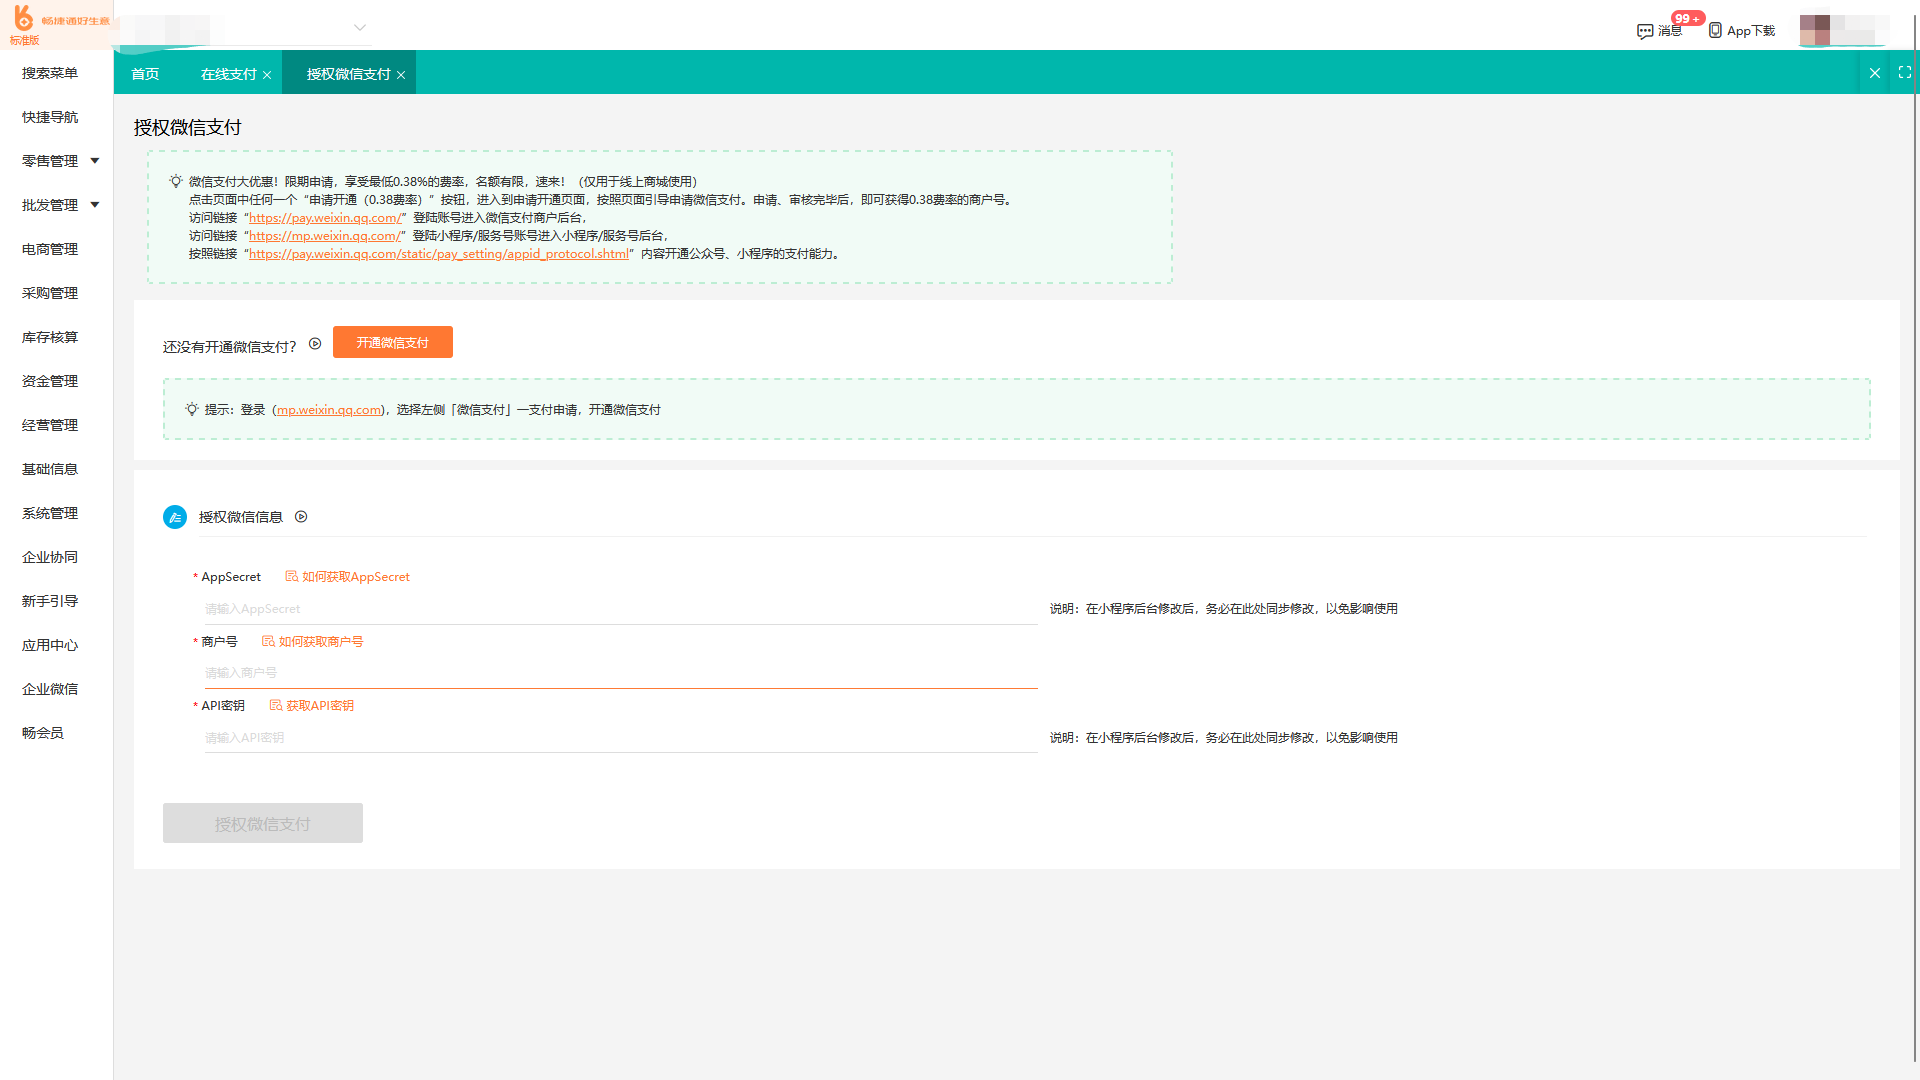
Task: Open App下载 mobile app
Action: pos(1743,29)
